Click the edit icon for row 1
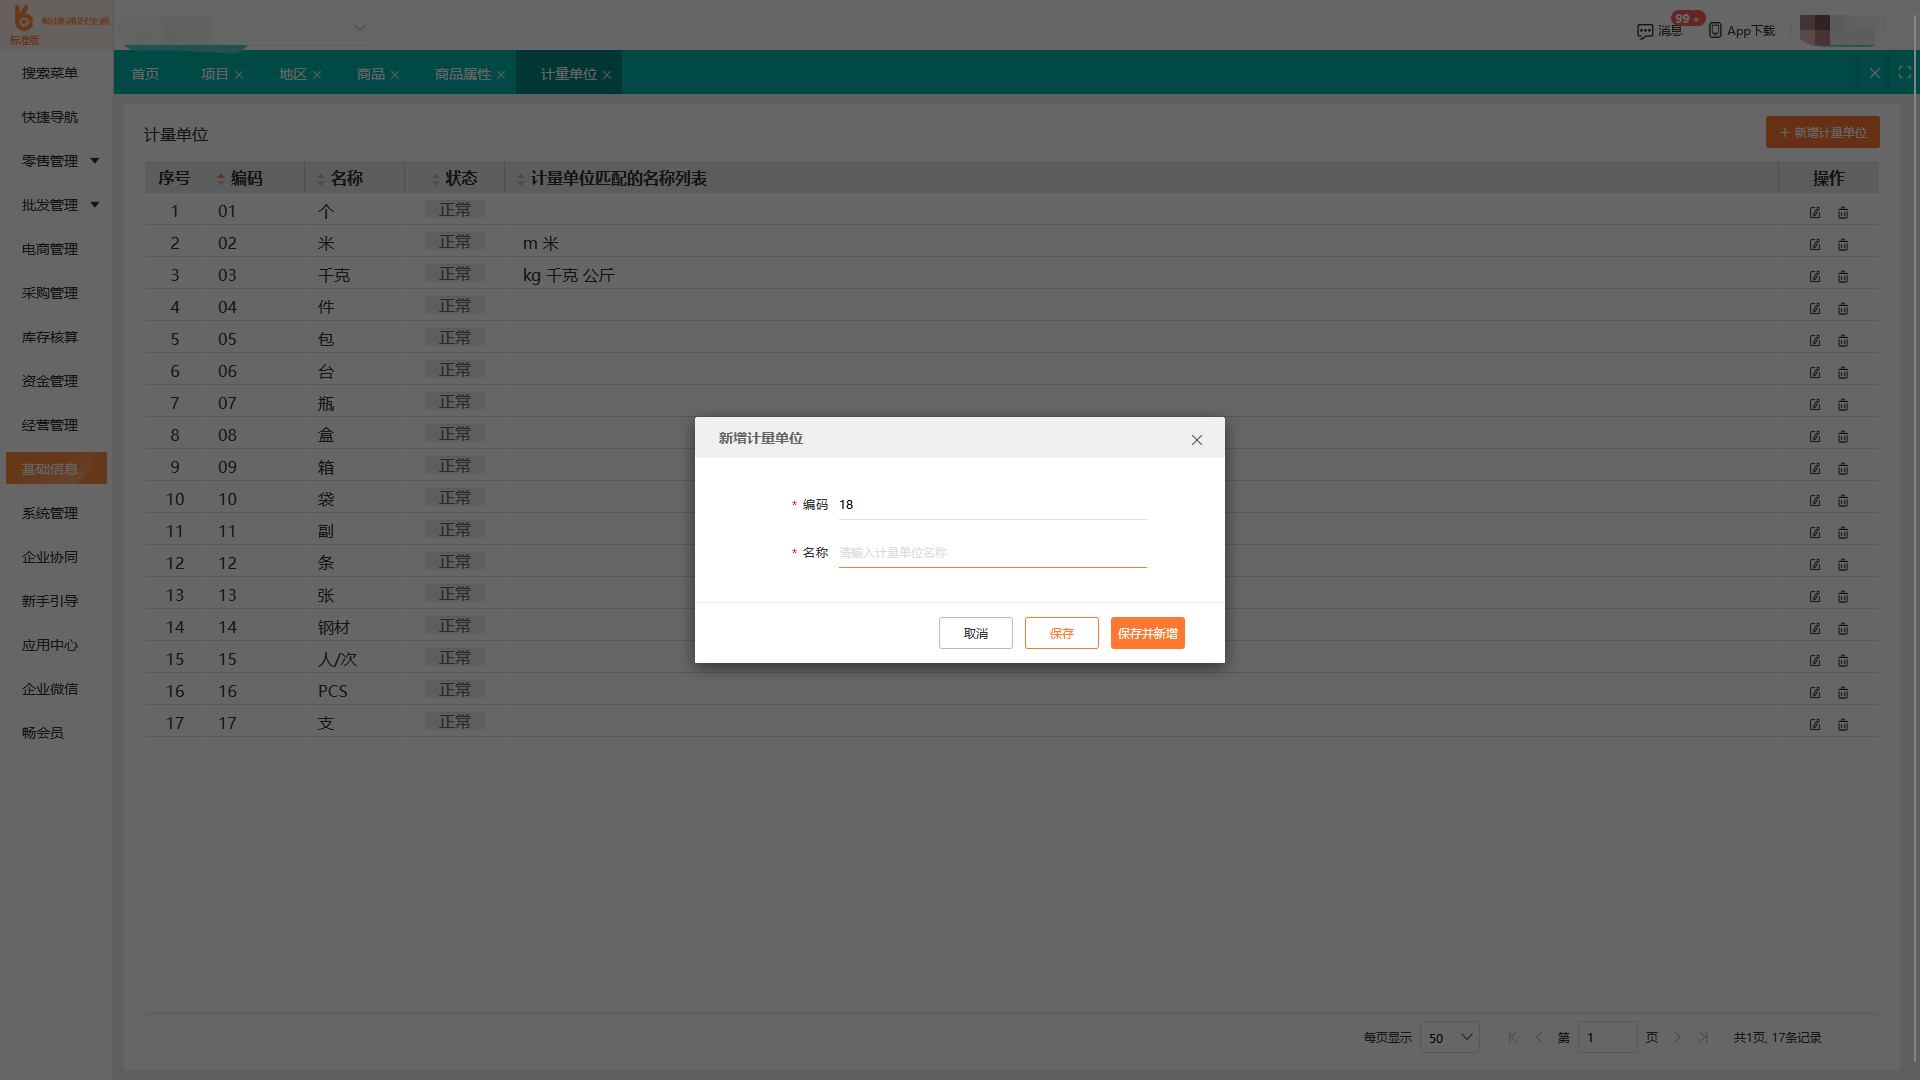The width and height of the screenshot is (1920, 1080). tap(1815, 210)
